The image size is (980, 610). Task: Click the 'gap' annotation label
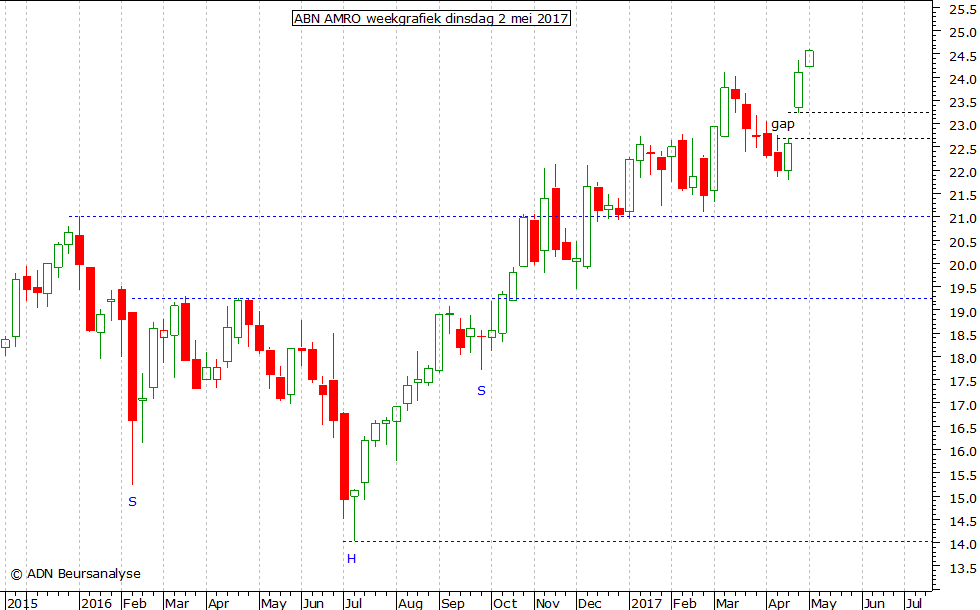click(782, 124)
